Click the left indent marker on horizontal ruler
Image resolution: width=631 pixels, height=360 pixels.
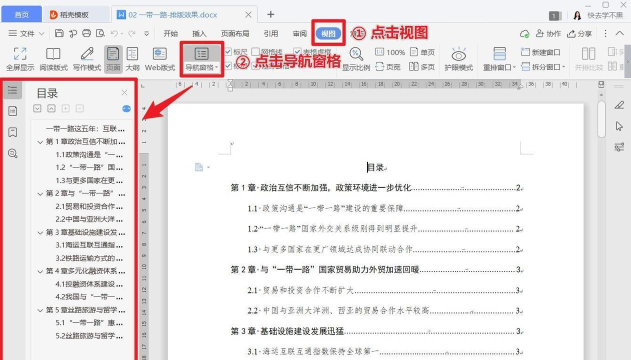[x=230, y=89]
